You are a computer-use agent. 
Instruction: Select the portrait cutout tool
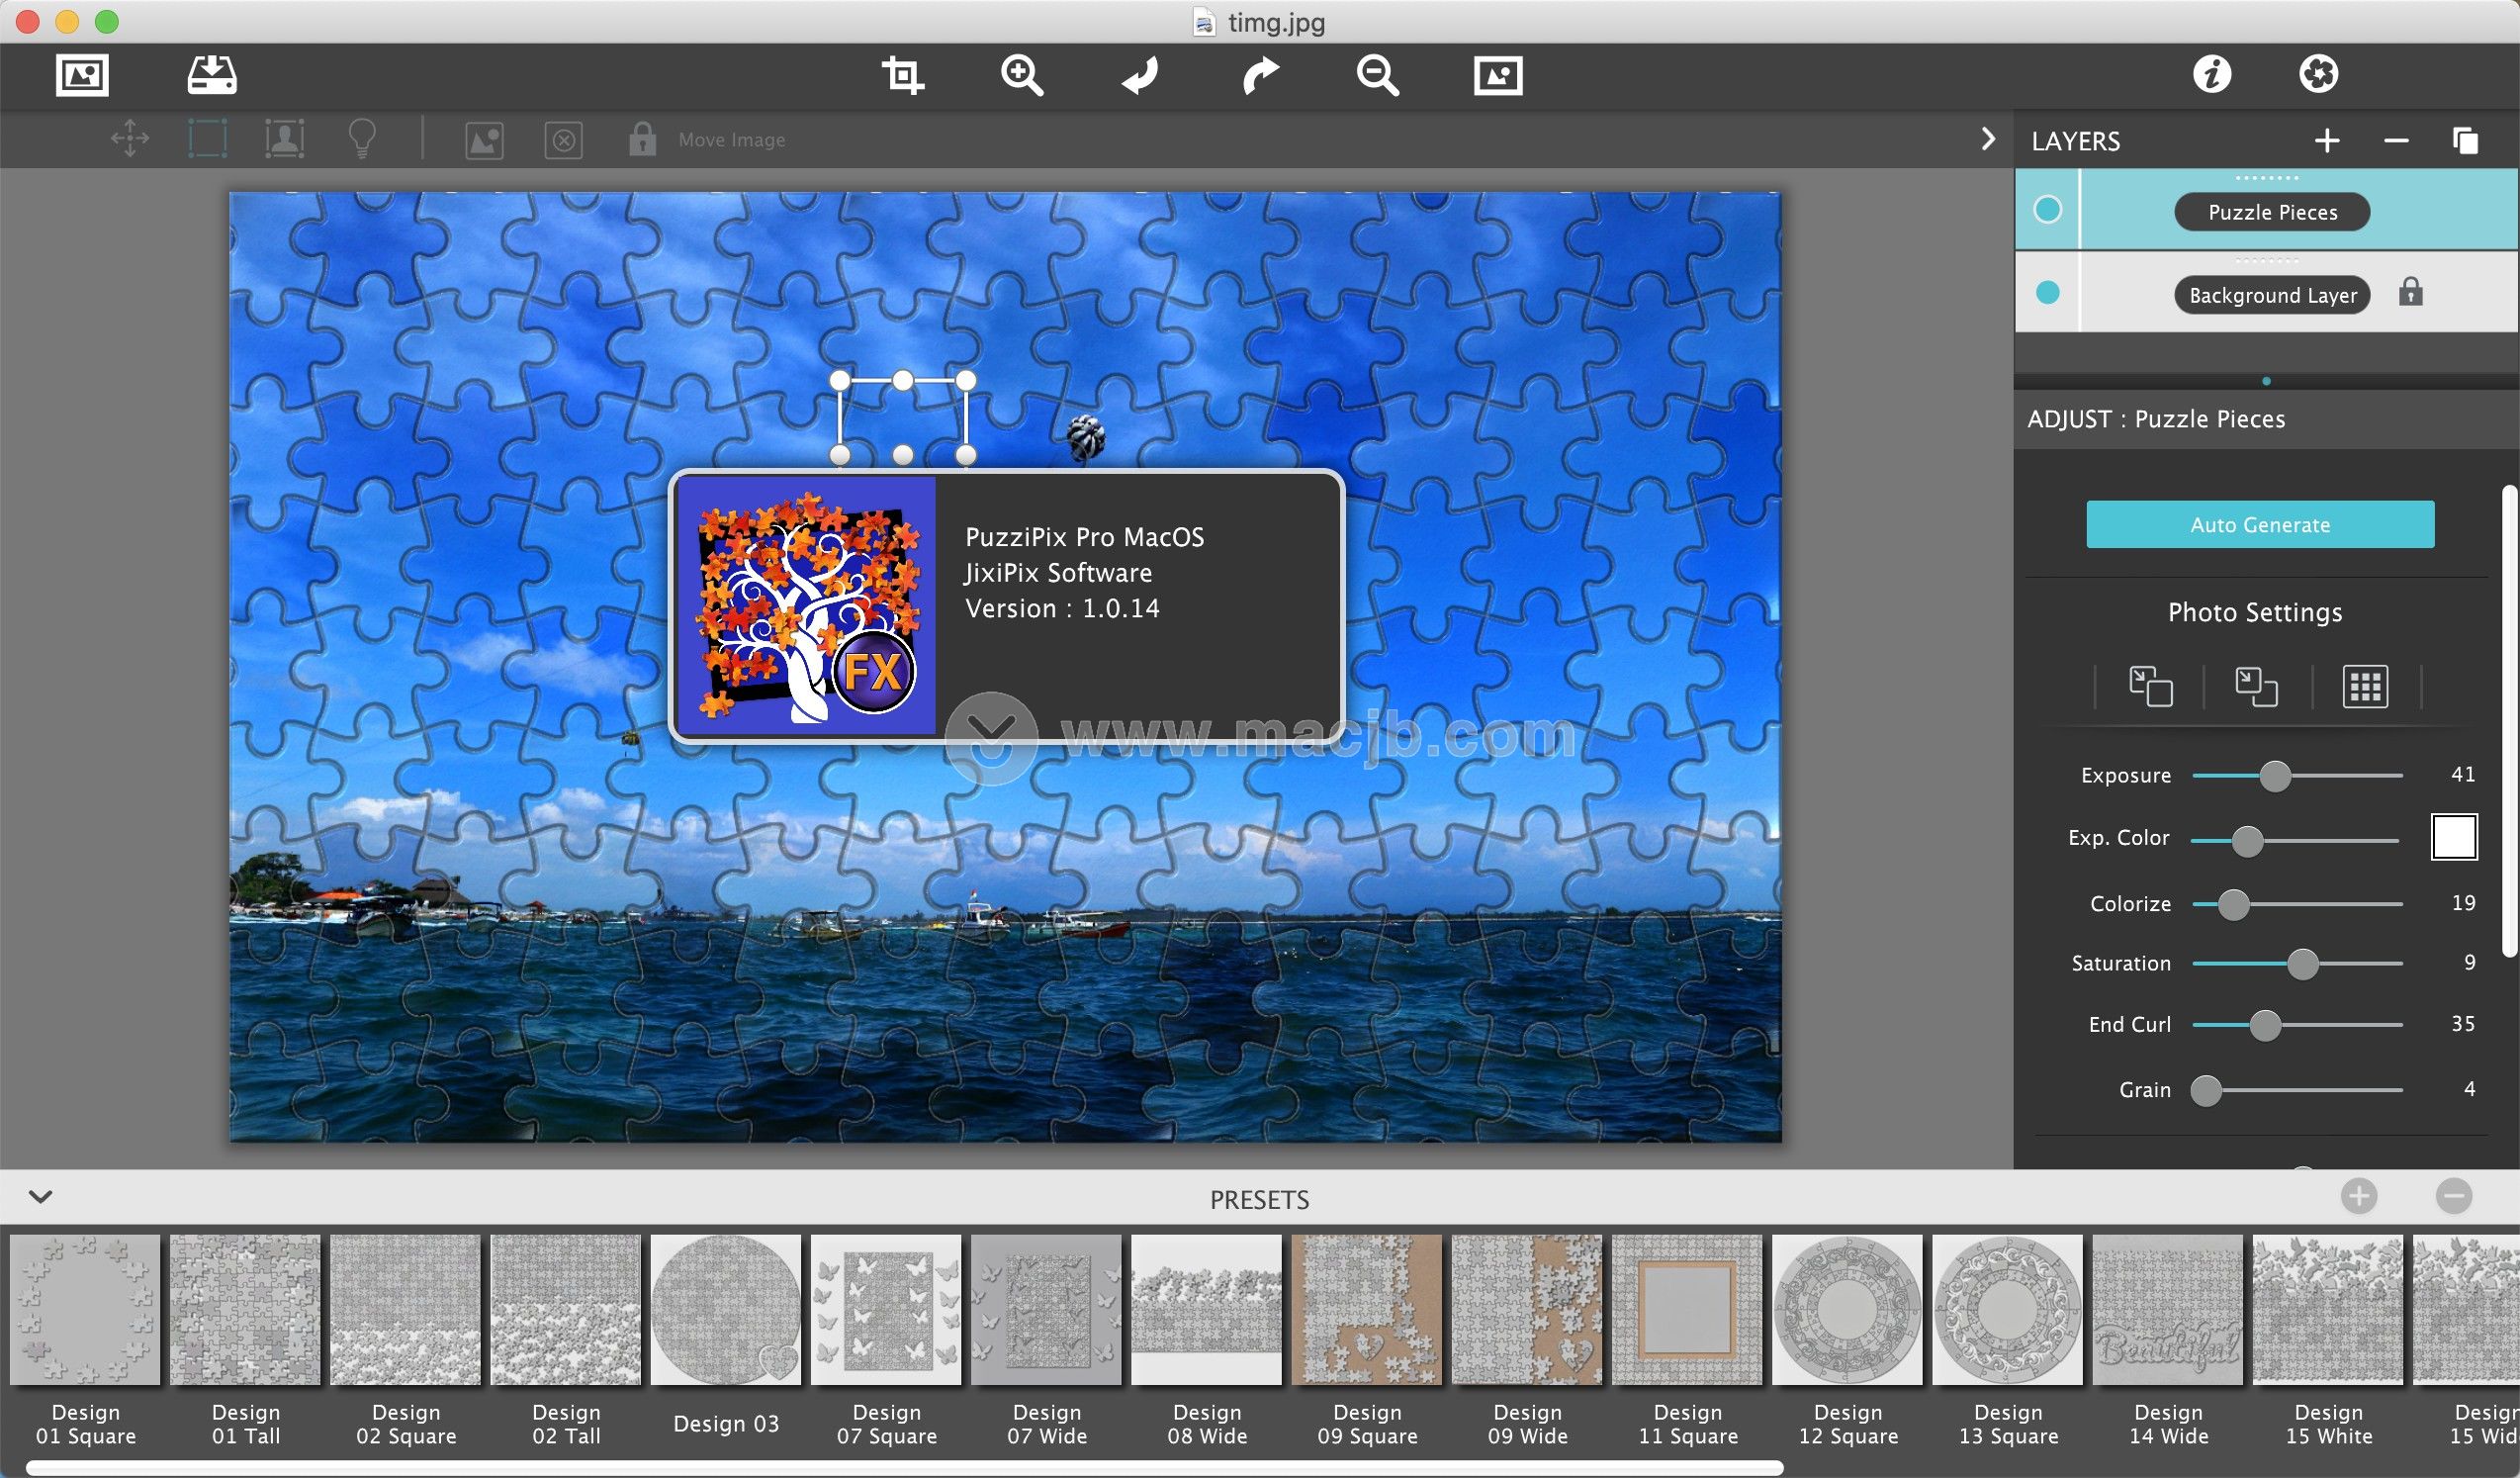pos(285,139)
